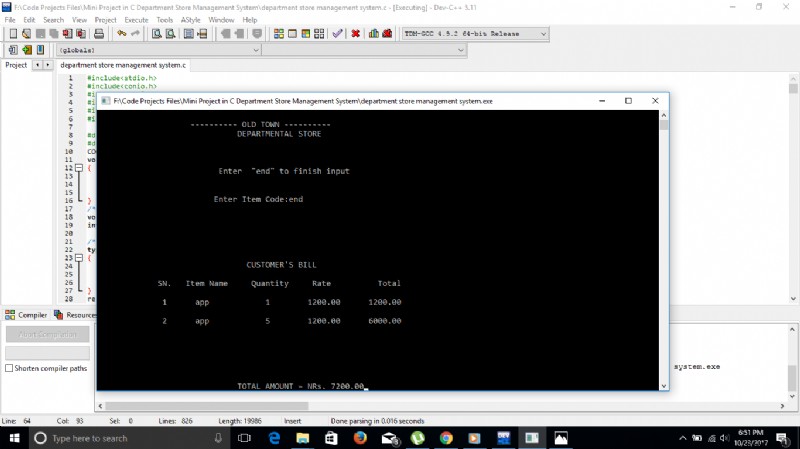
Task: Click the Dev-C++ taskbar icon
Action: [504, 438]
